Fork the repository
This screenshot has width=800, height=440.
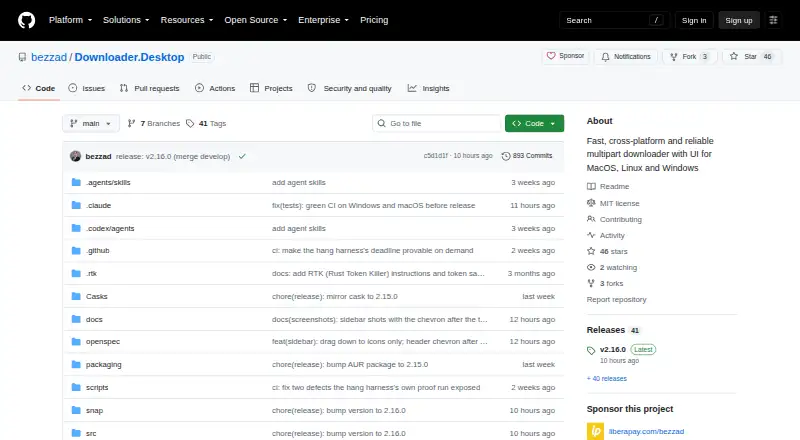690,57
